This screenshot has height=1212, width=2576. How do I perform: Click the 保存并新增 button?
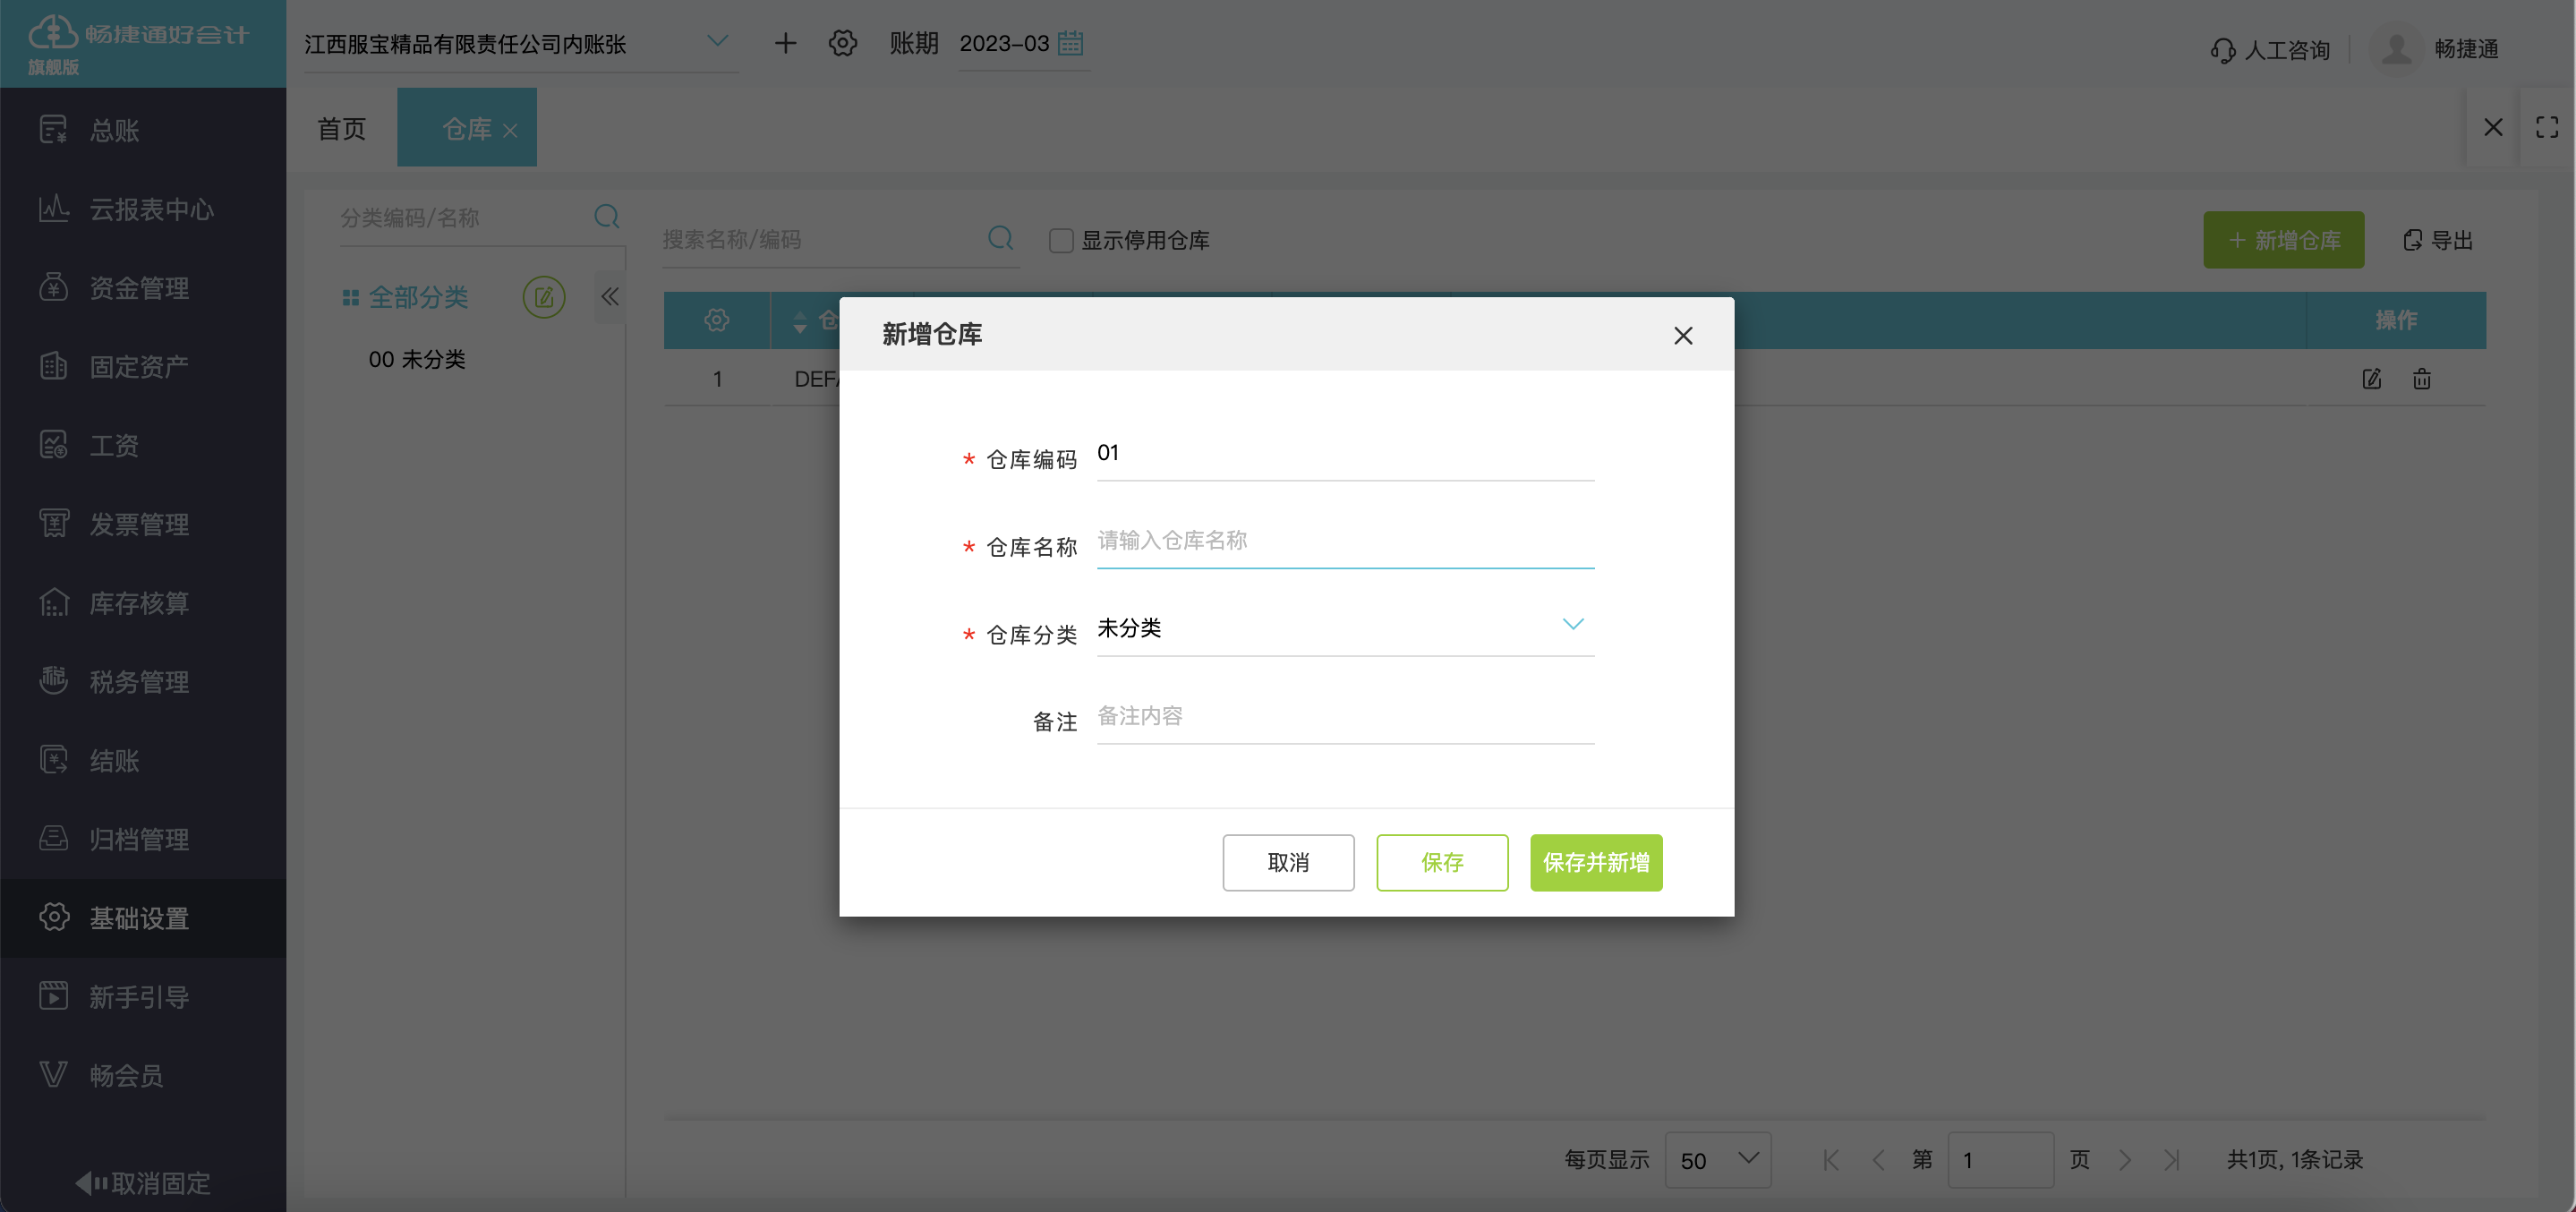tap(1597, 862)
